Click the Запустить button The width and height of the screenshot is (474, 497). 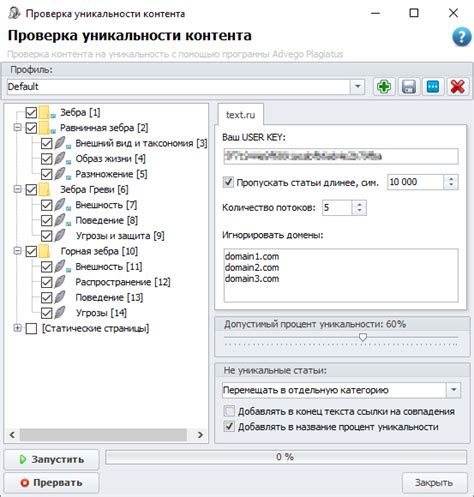[52, 459]
